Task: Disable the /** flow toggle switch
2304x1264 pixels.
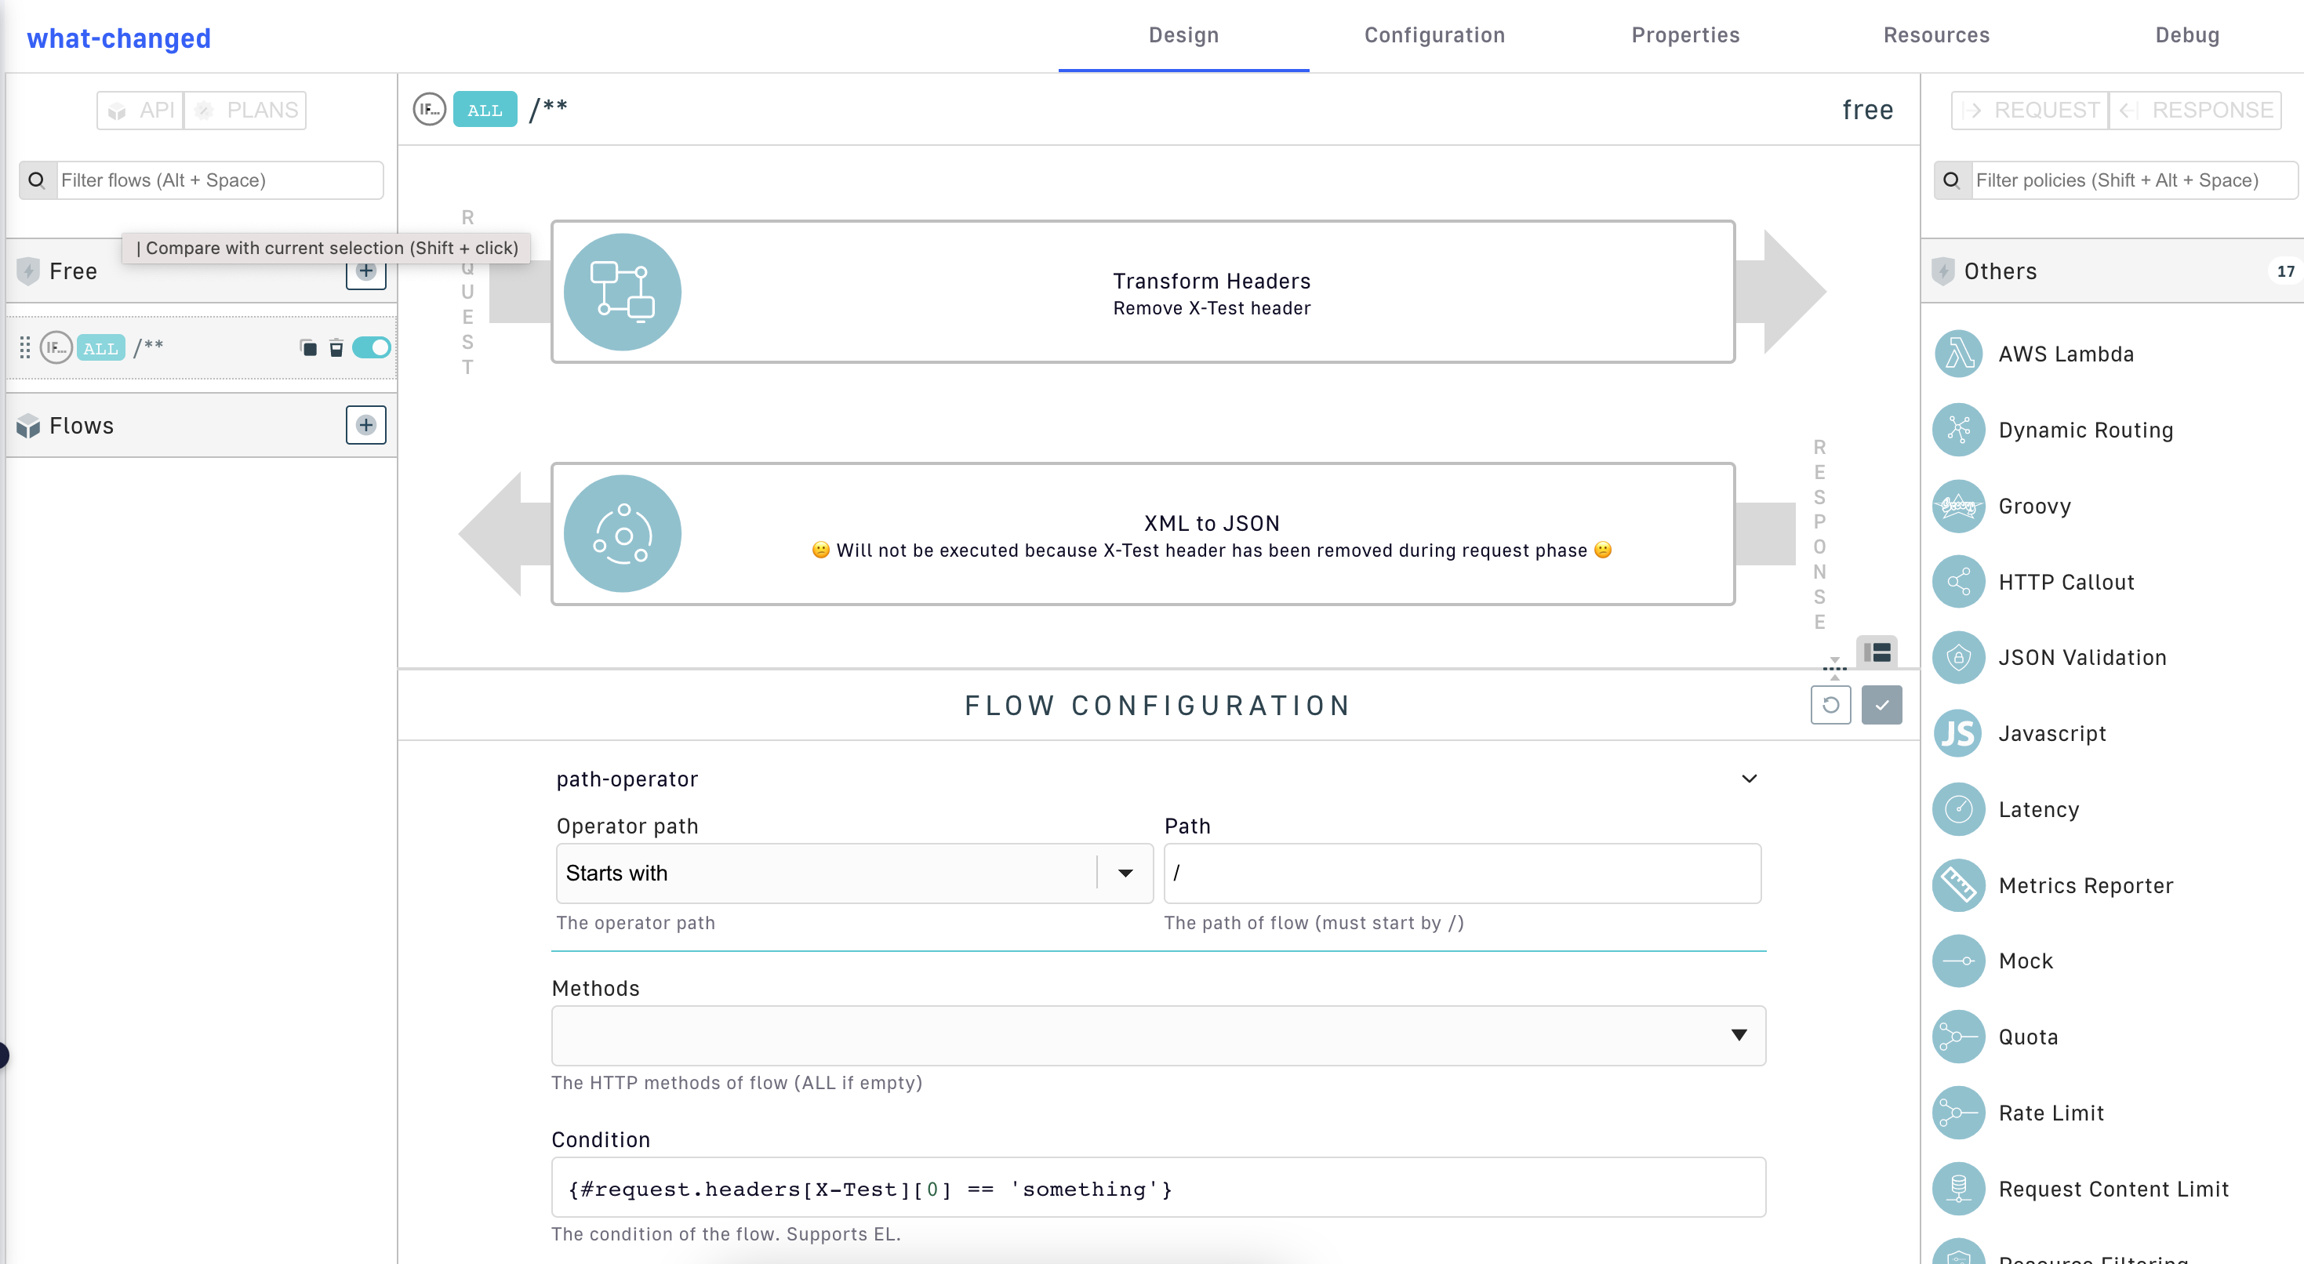Action: [371, 348]
